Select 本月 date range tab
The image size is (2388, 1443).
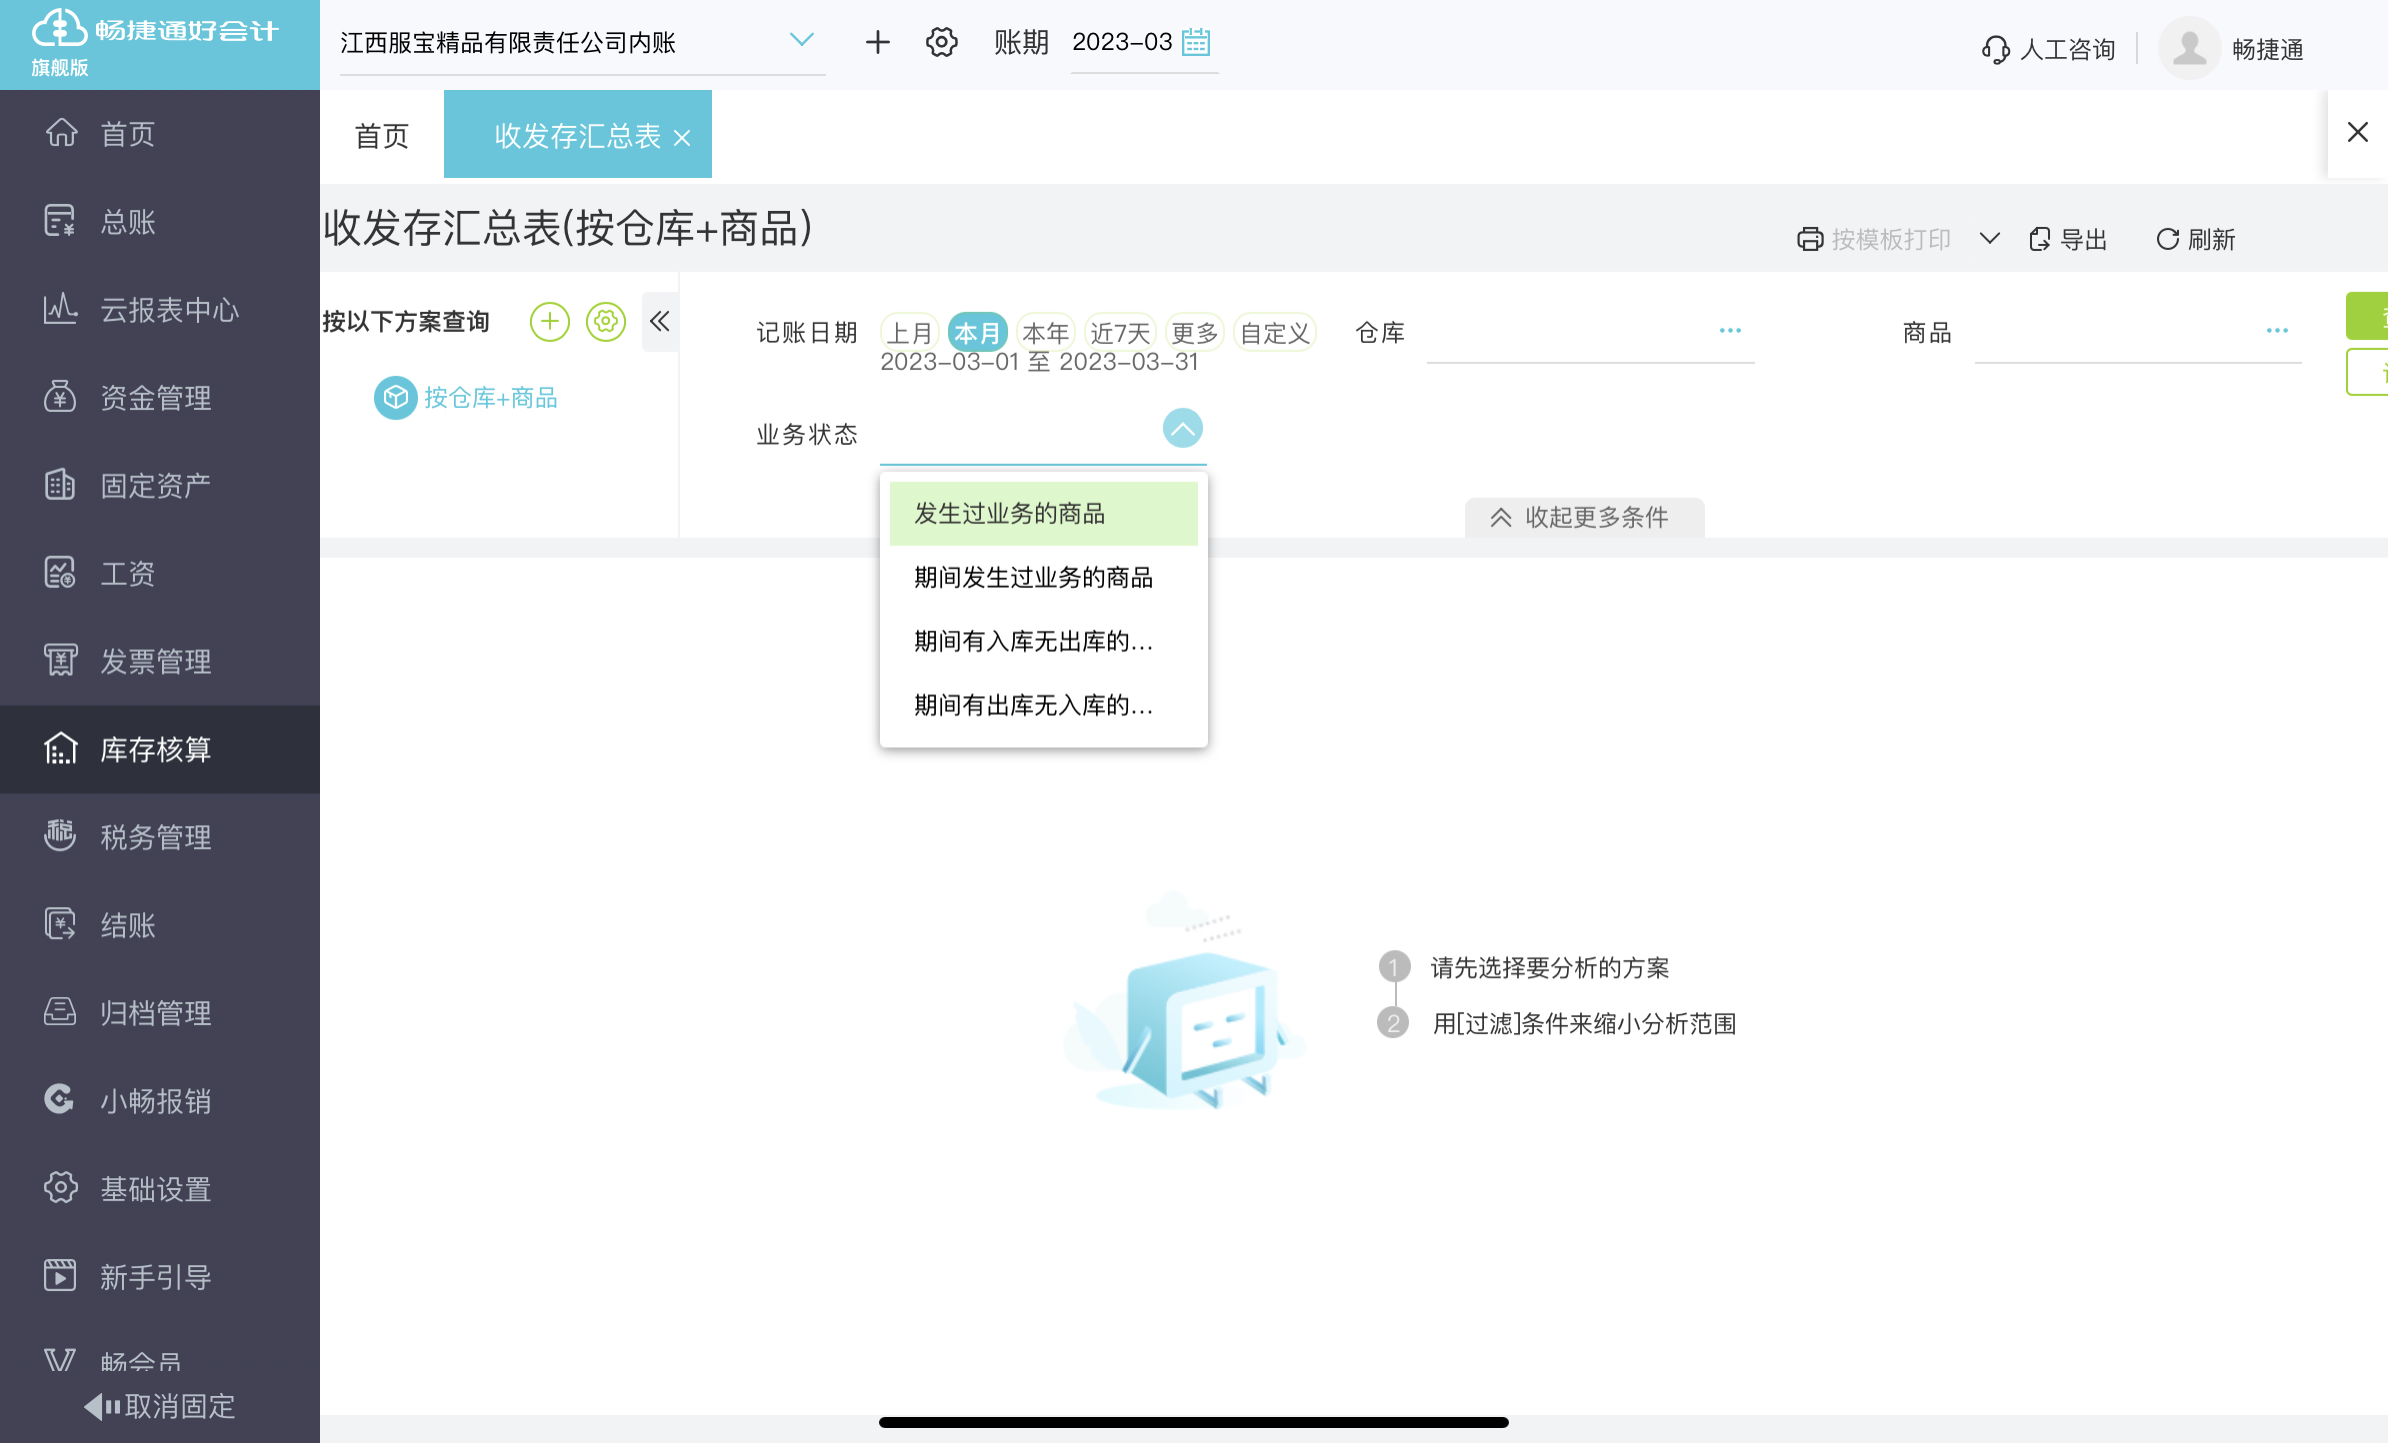pos(974,331)
